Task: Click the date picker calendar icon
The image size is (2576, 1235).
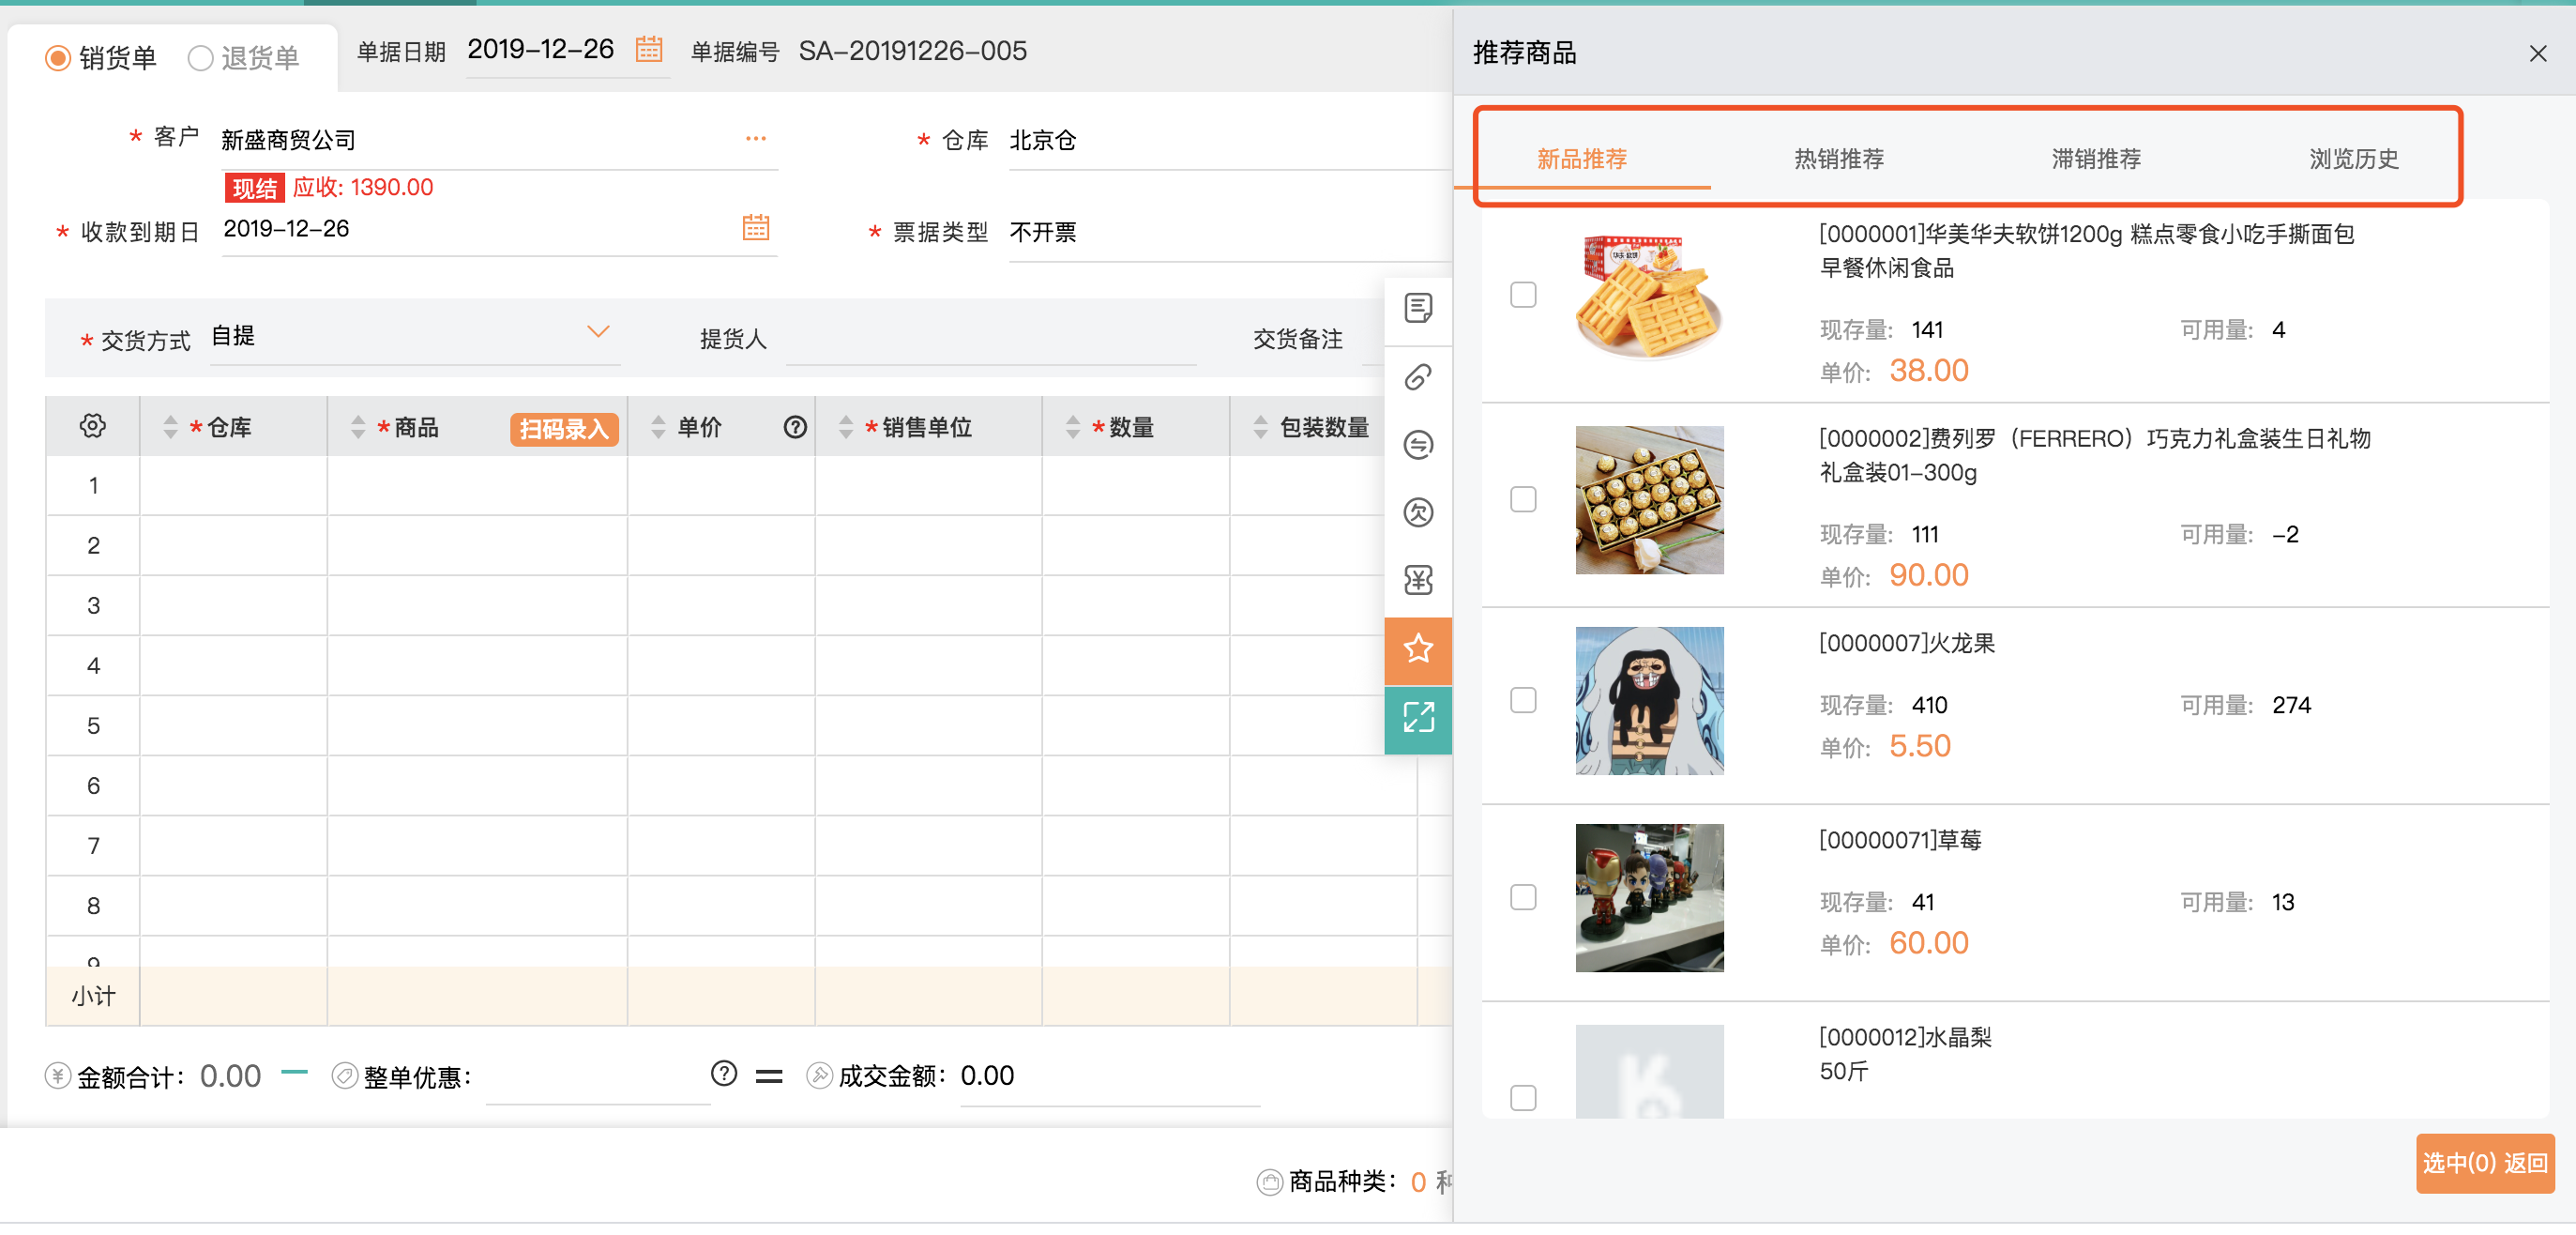Action: click(x=645, y=51)
